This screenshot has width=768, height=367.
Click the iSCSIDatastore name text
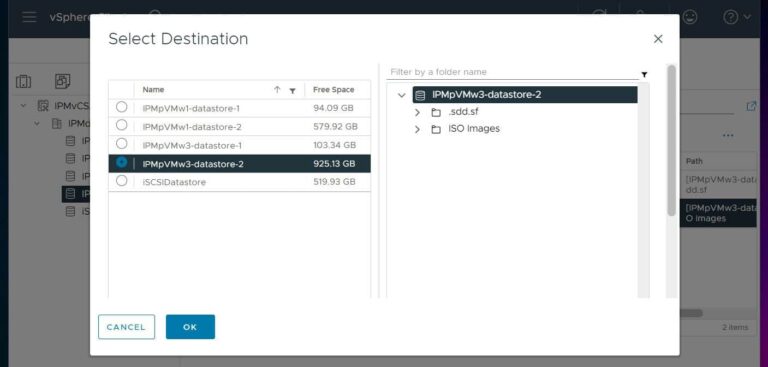[x=174, y=182]
